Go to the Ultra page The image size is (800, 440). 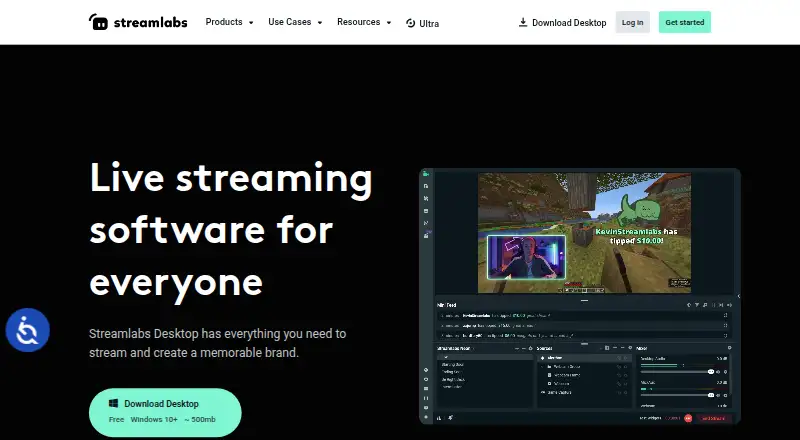pyautogui.click(x=422, y=23)
